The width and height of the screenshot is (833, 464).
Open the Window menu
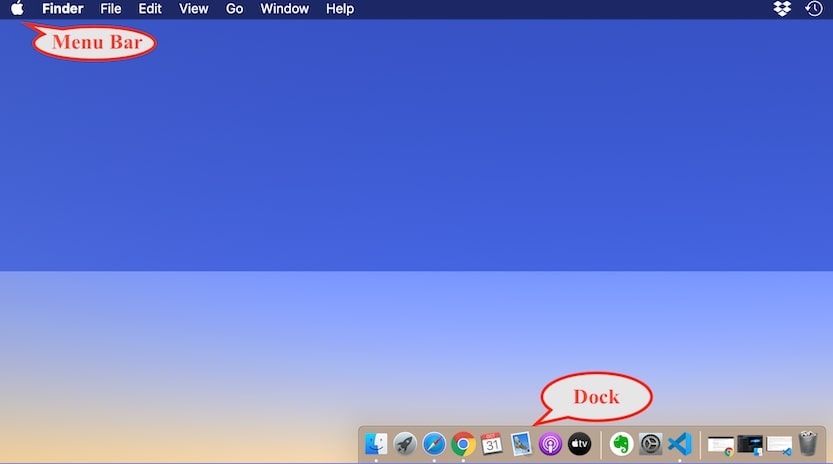tap(285, 9)
